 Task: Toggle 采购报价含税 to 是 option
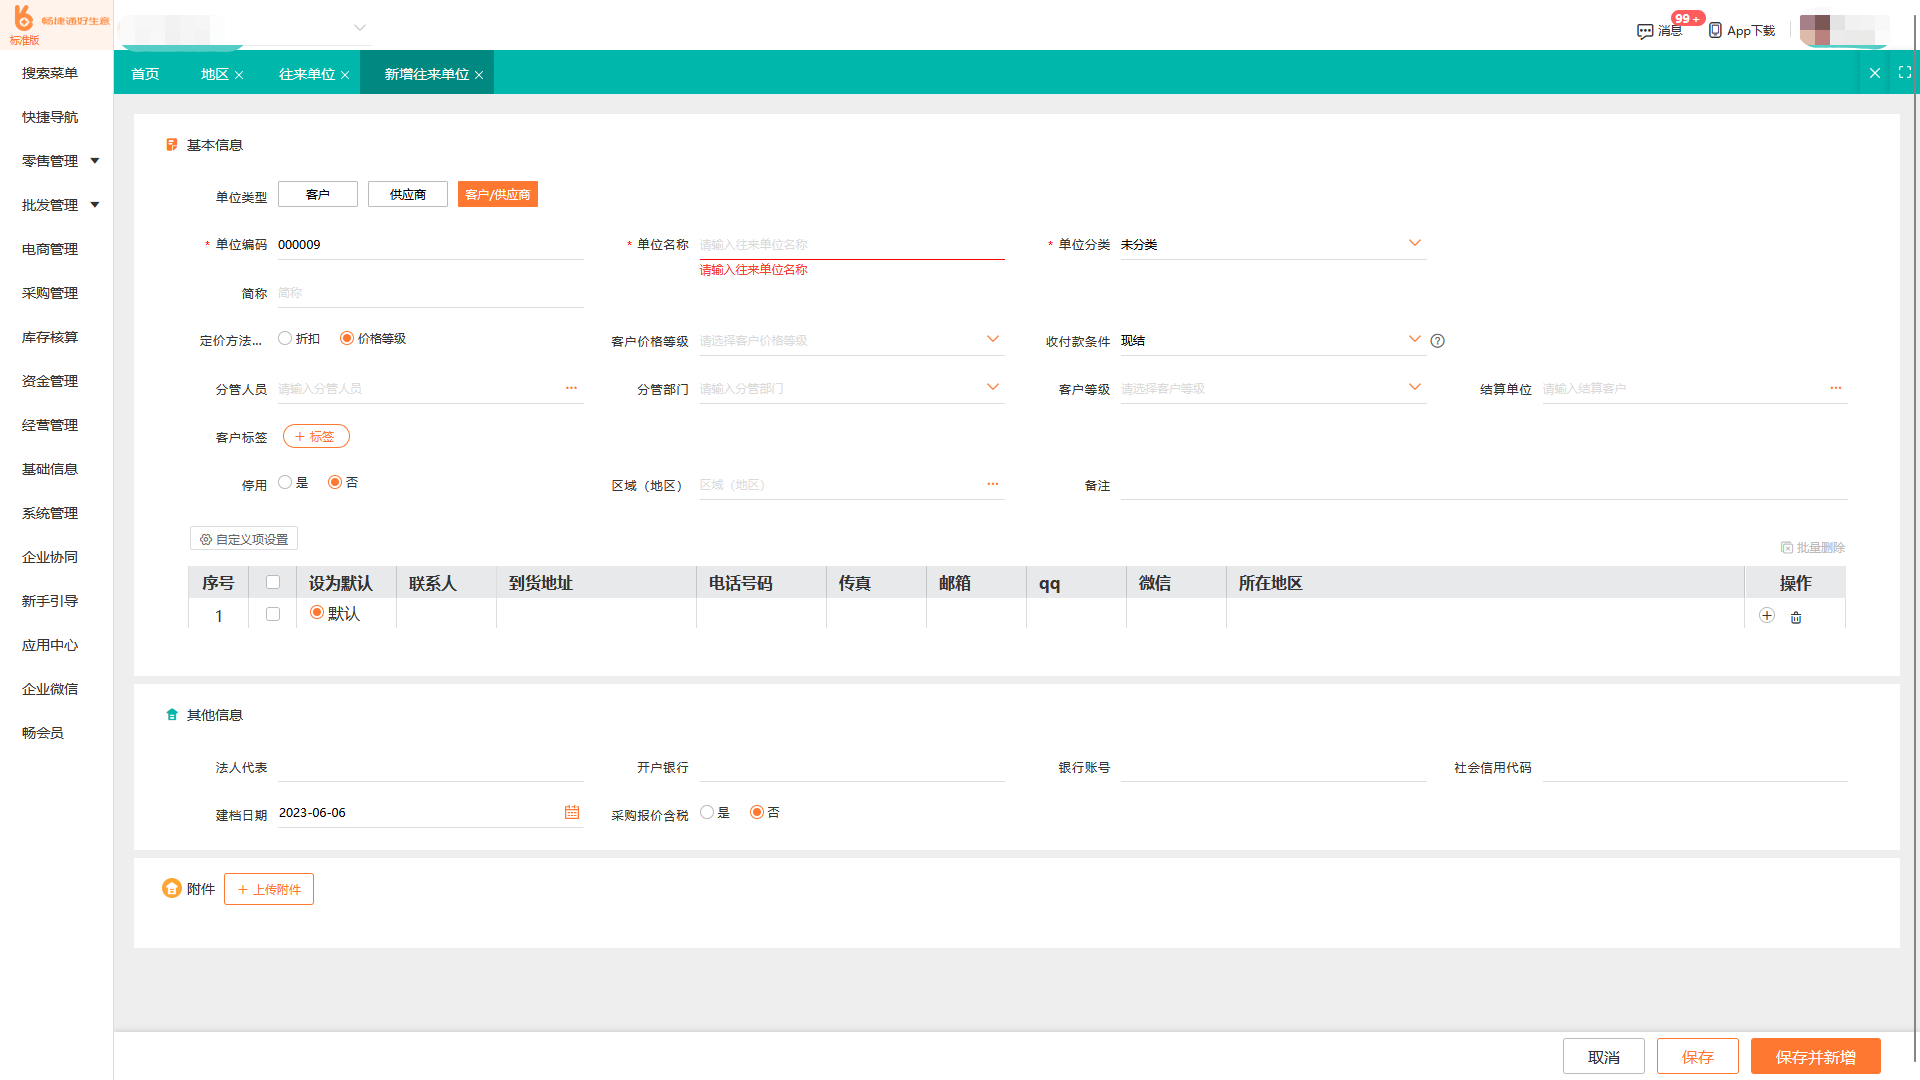(x=709, y=812)
